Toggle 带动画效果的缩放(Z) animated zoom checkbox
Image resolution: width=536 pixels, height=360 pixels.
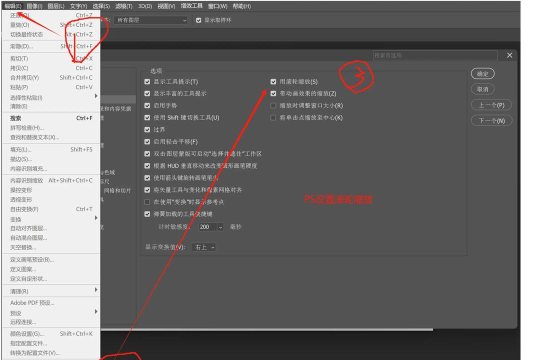(273, 94)
